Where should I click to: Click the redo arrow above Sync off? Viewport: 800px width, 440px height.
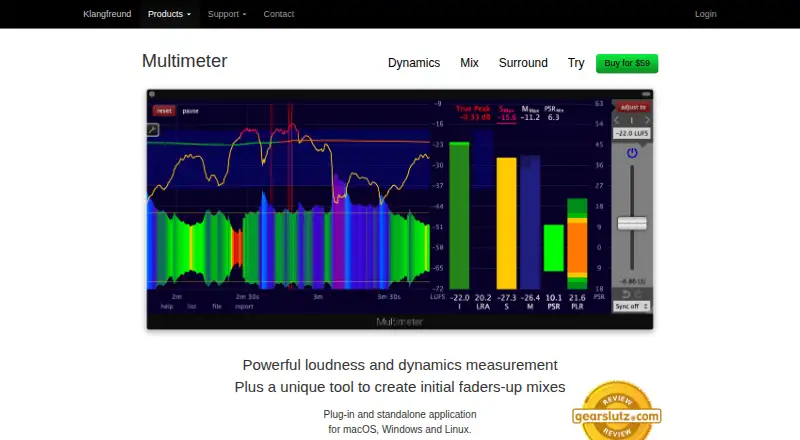tap(638, 294)
